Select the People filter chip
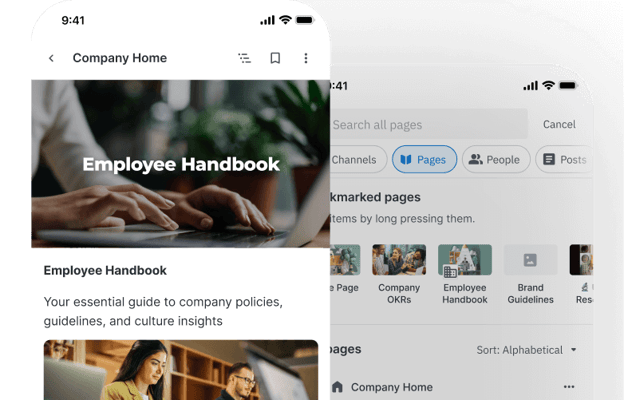The width and height of the screenshot is (624, 400). [x=496, y=159]
